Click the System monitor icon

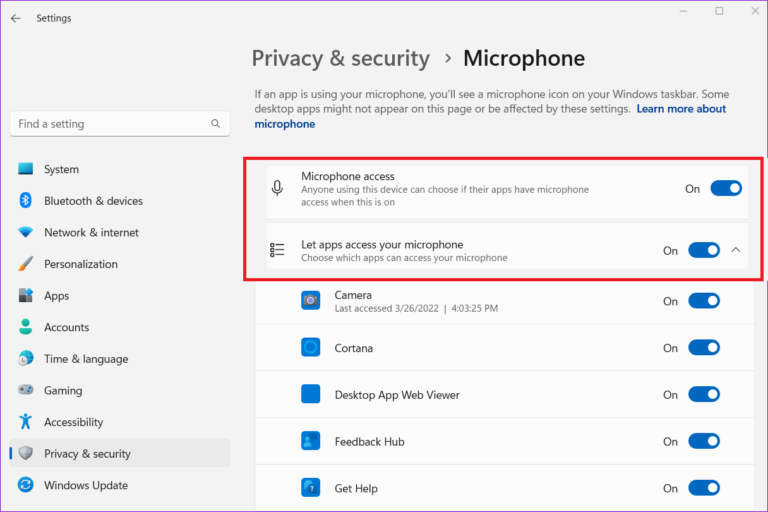tap(25, 169)
